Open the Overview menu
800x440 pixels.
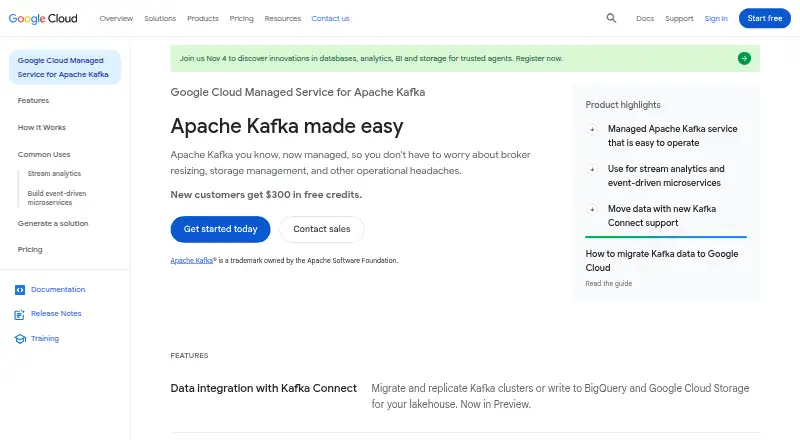coord(116,18)
